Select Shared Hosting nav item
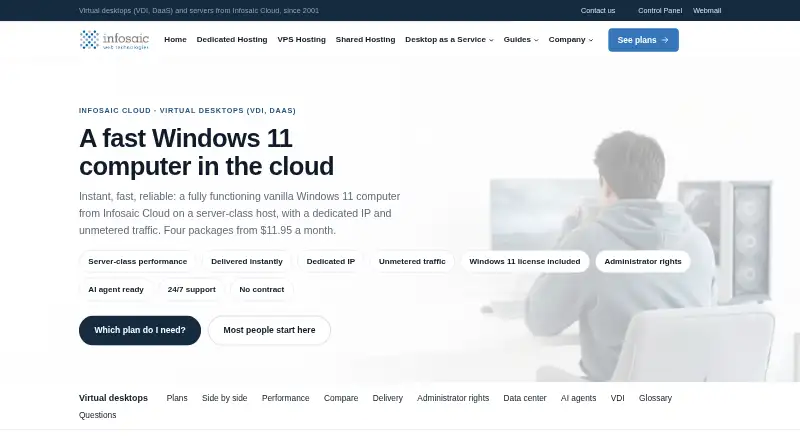Image resolution: width=800 pixels, height=440 pixels. (365, 39)
